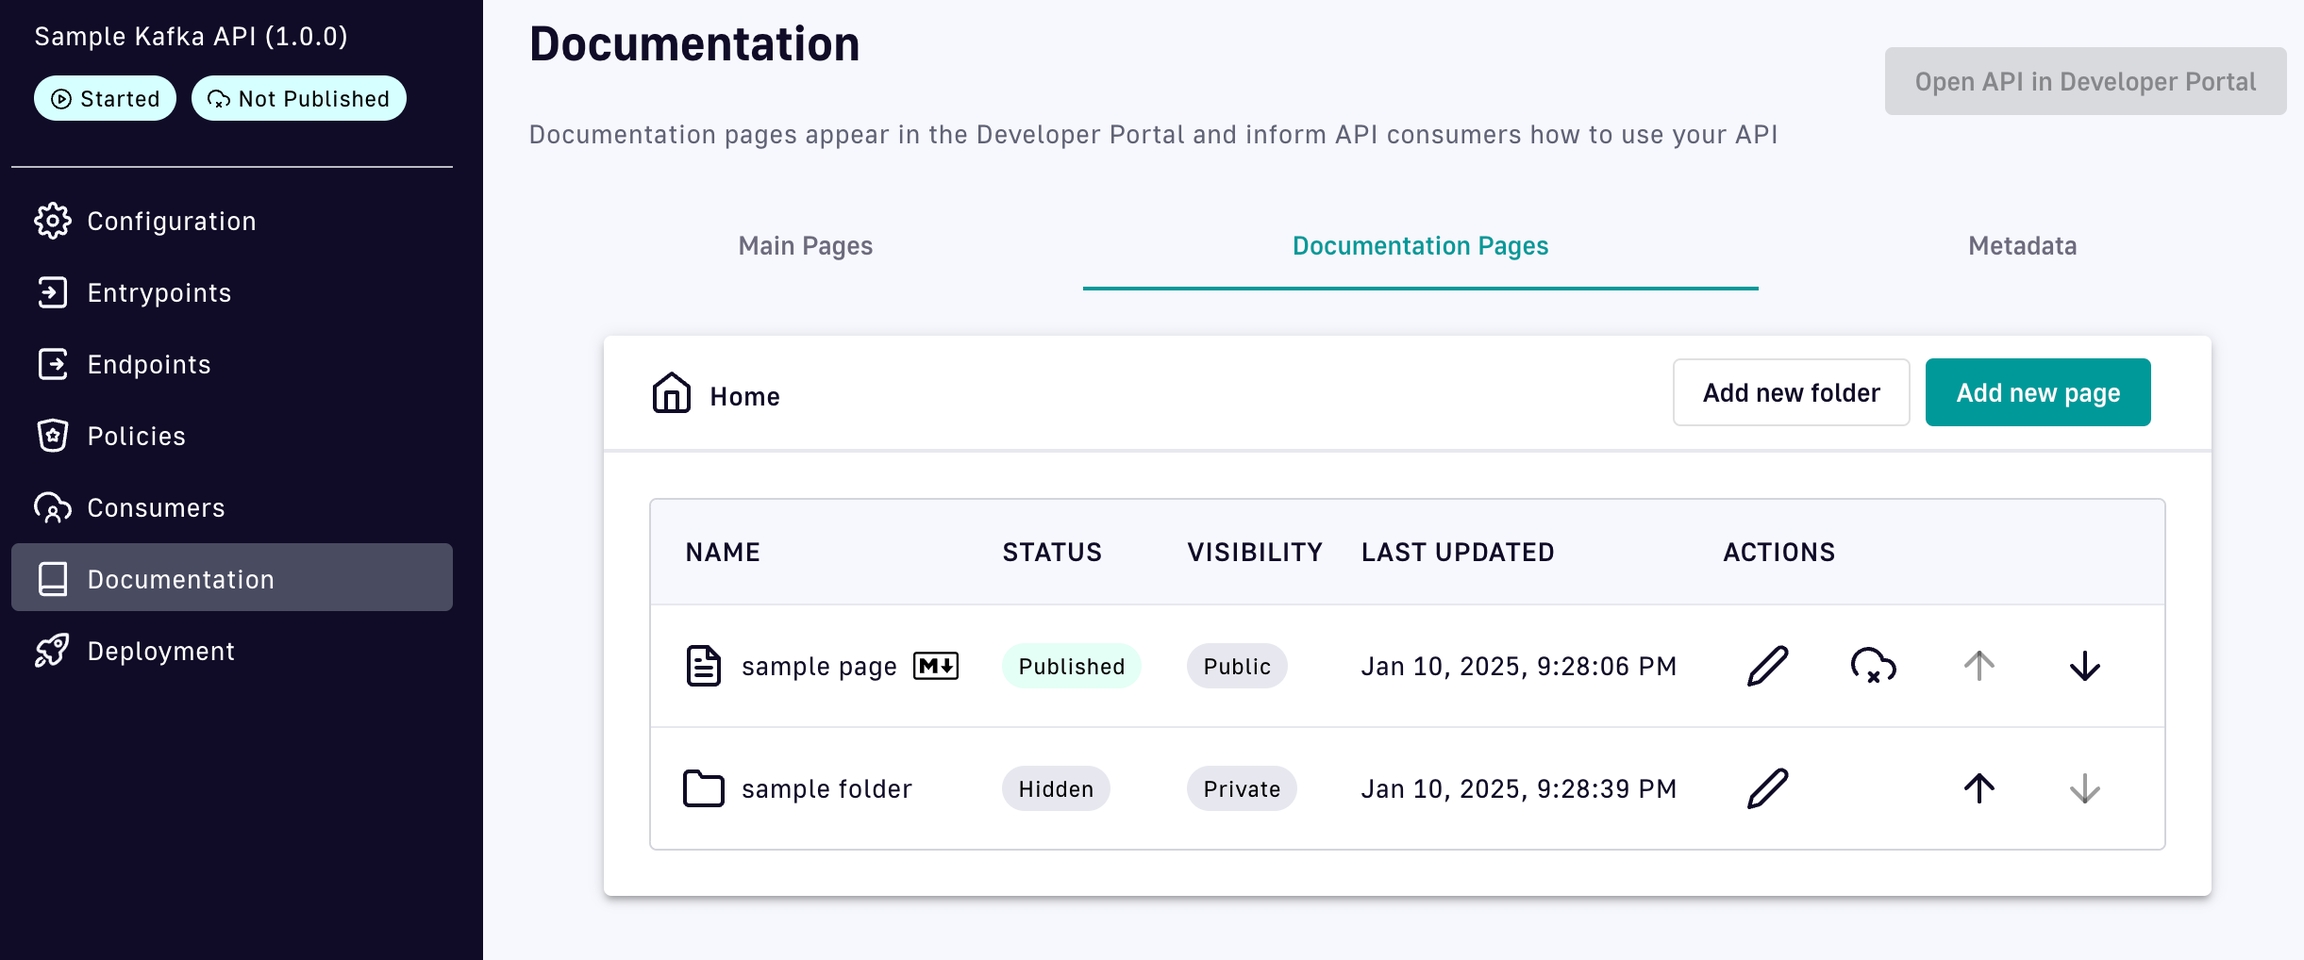2304x960 pixels.
Task: Switch to the Main Pages tab
Action: coord(805,246)
